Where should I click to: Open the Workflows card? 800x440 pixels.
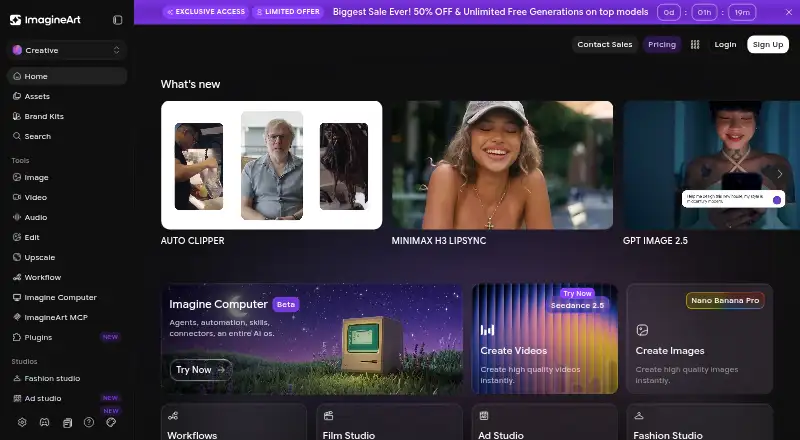click(x=234, y=422)
